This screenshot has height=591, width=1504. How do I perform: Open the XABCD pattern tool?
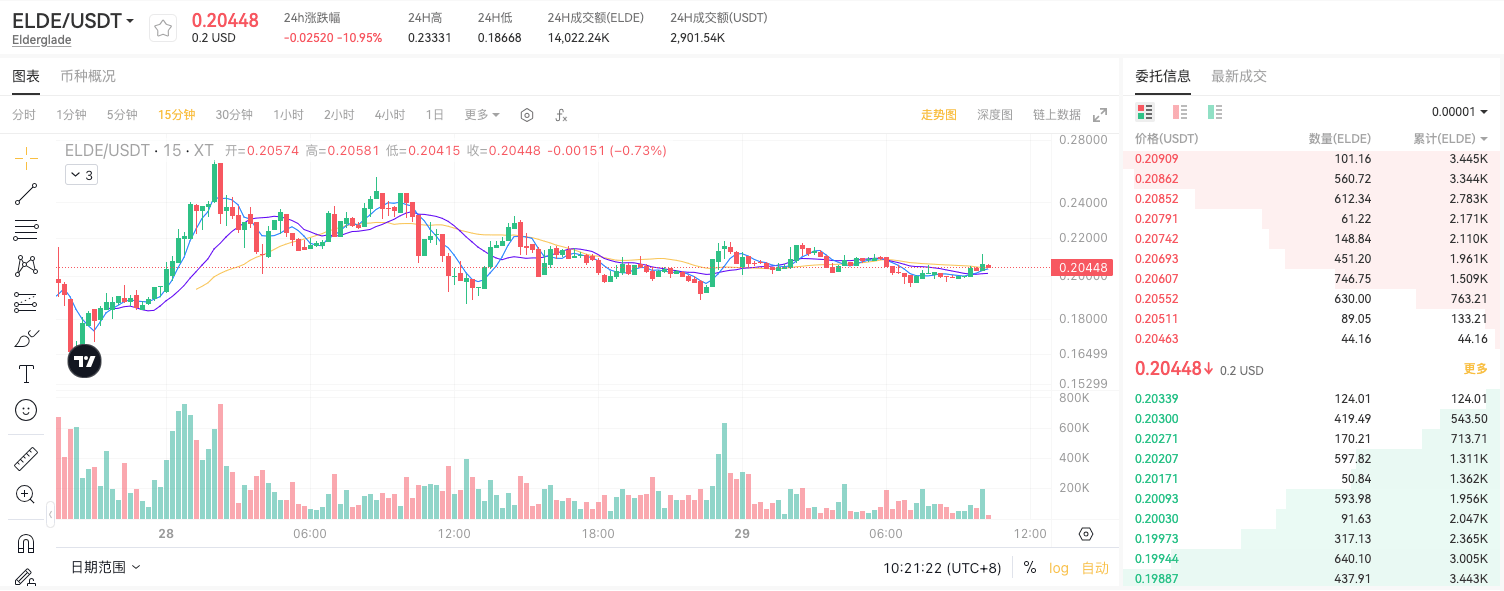(25, 264)
